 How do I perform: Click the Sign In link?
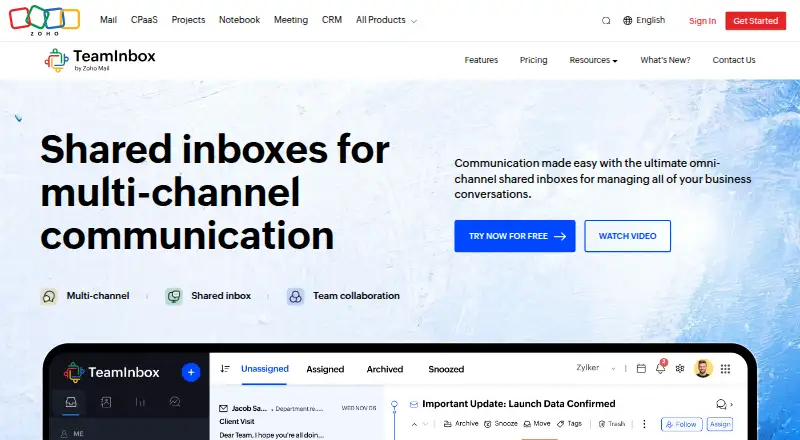click(703, 21)
